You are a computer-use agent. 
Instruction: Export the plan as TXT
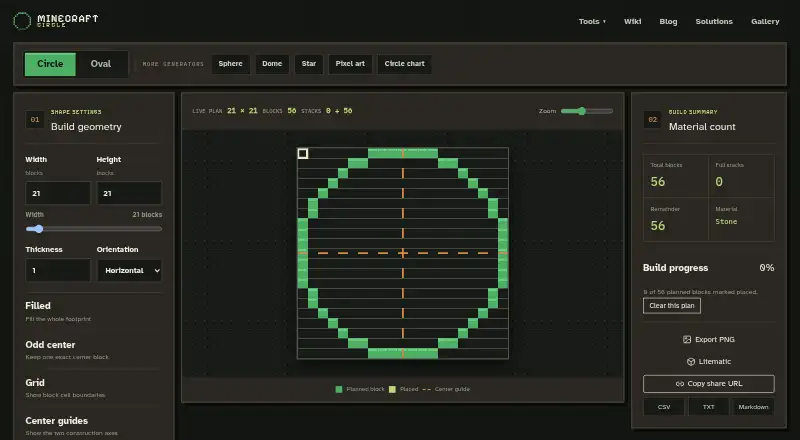coord(709,407)
